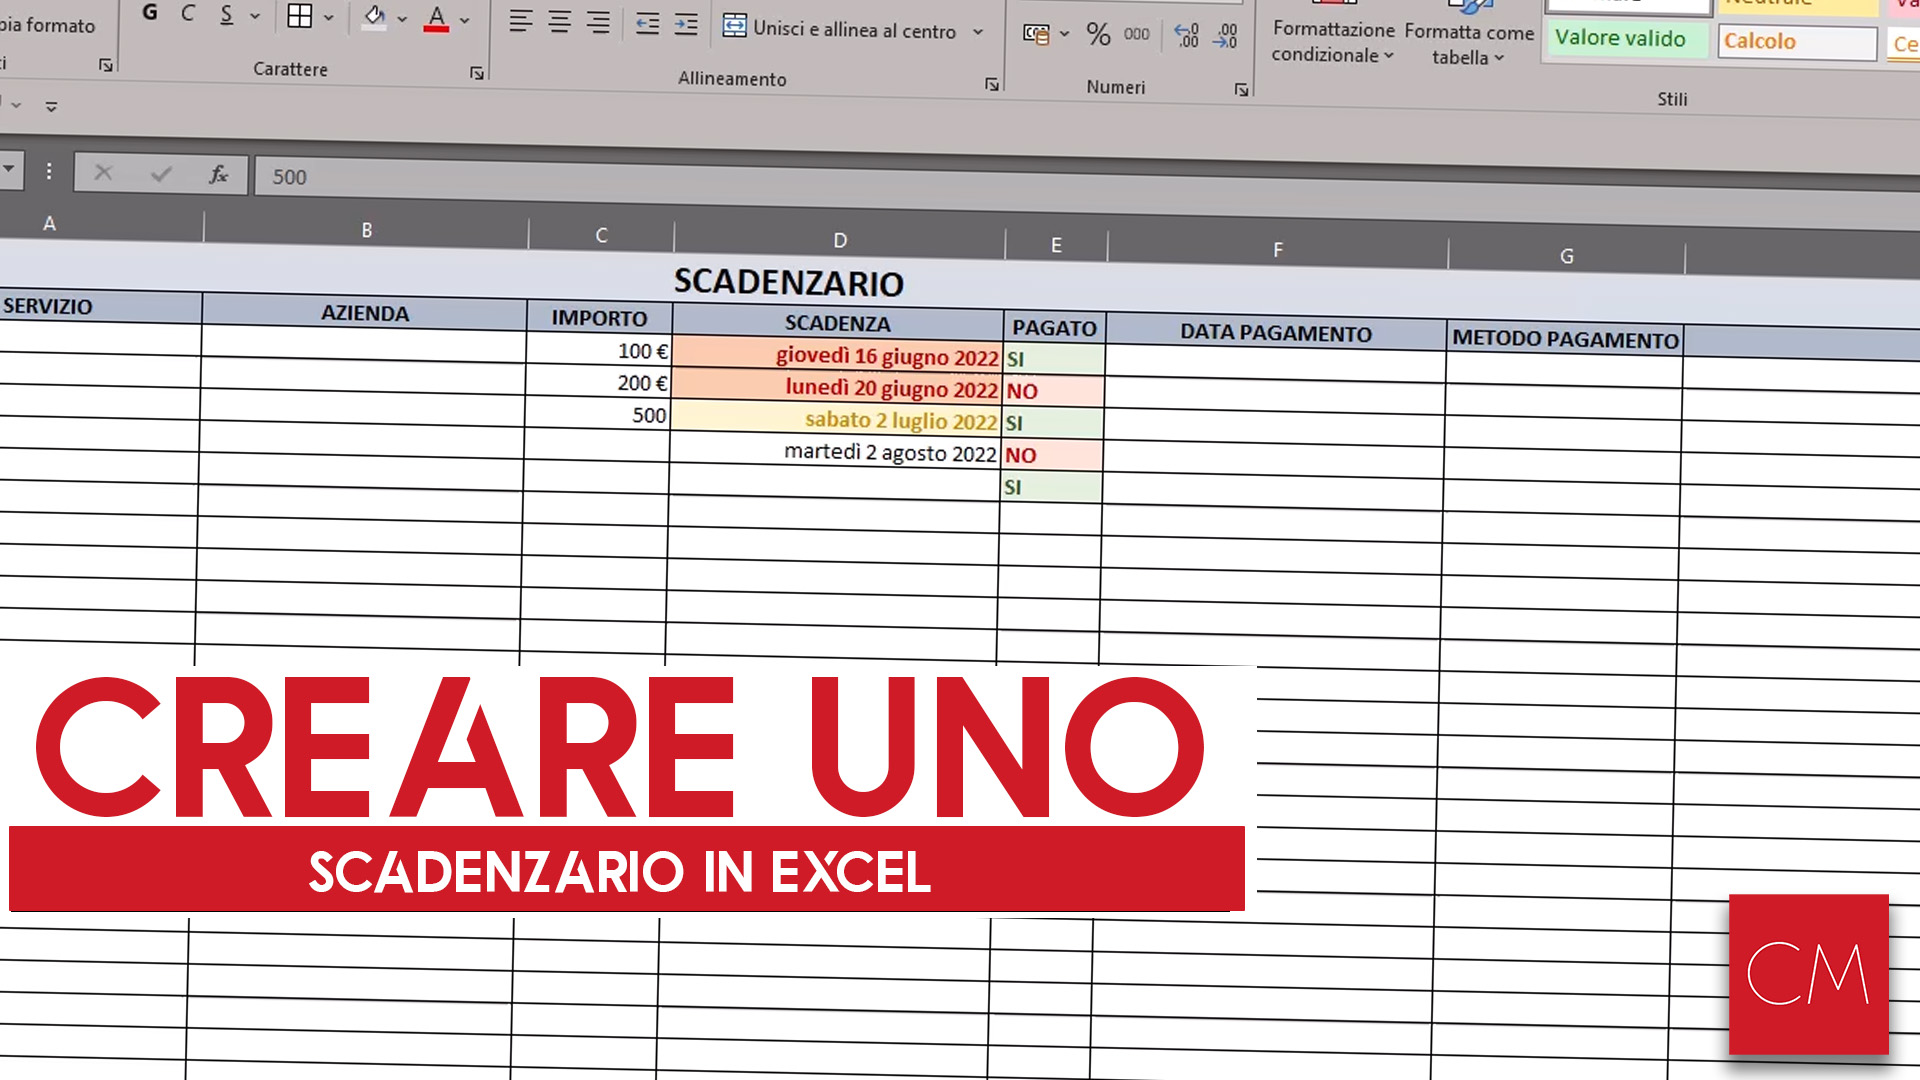Image resolution: width=1920 pixels, height=1080 pixels.
Task: Center text alignment icon
Action: tap(559, 22)
